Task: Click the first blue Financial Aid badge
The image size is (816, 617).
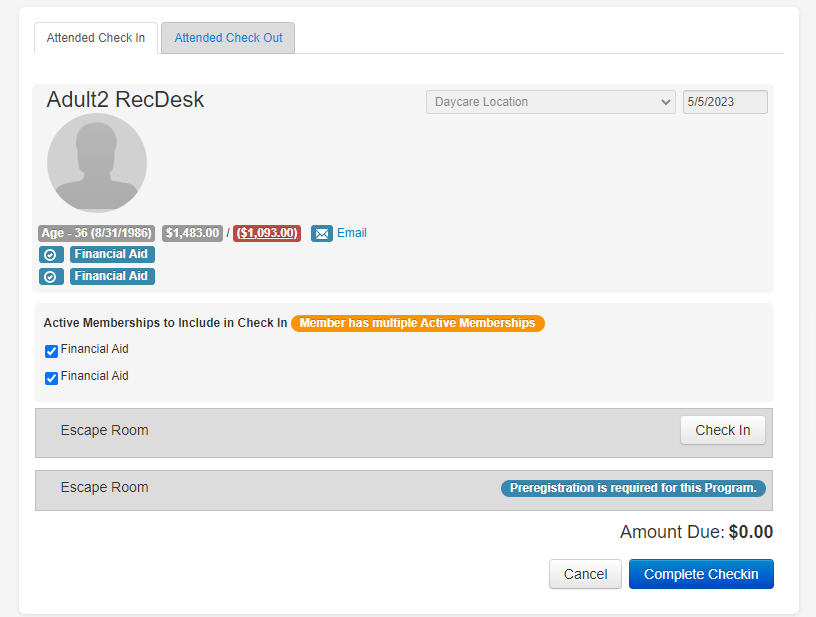Action: pyautogui.click(x=111, y=254)
